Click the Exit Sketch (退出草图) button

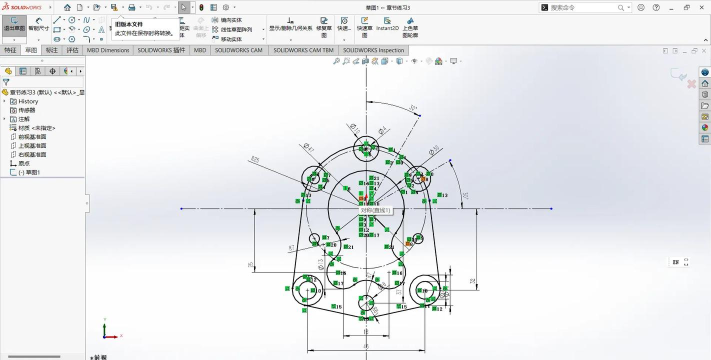click(x=15, y=24)
